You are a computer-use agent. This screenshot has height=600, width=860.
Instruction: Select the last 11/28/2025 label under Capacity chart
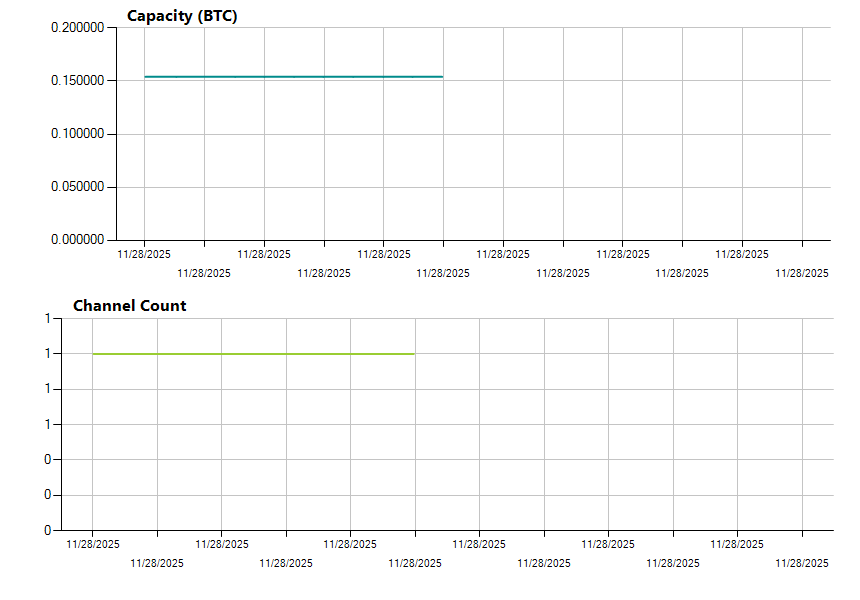click(x=802, y=270)
